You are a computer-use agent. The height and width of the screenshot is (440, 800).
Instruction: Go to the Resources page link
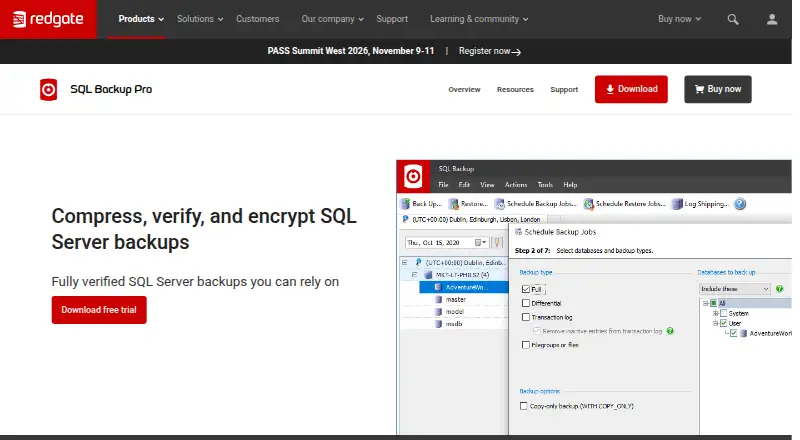pos(515,89)
